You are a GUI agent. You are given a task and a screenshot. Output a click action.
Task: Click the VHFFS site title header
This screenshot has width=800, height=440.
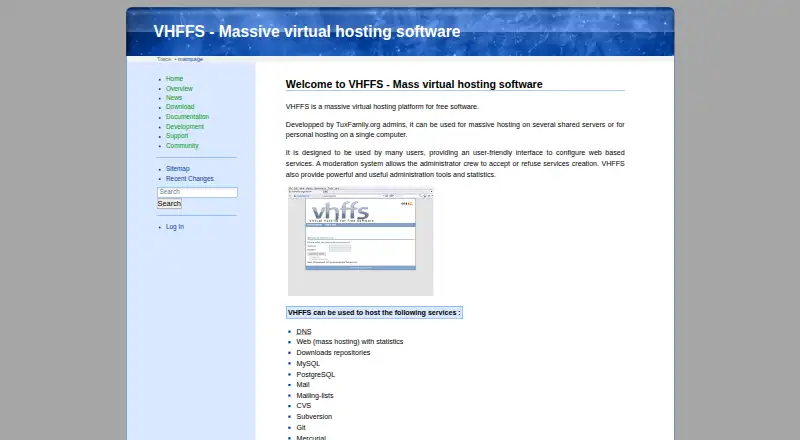(x=307, y=31)
